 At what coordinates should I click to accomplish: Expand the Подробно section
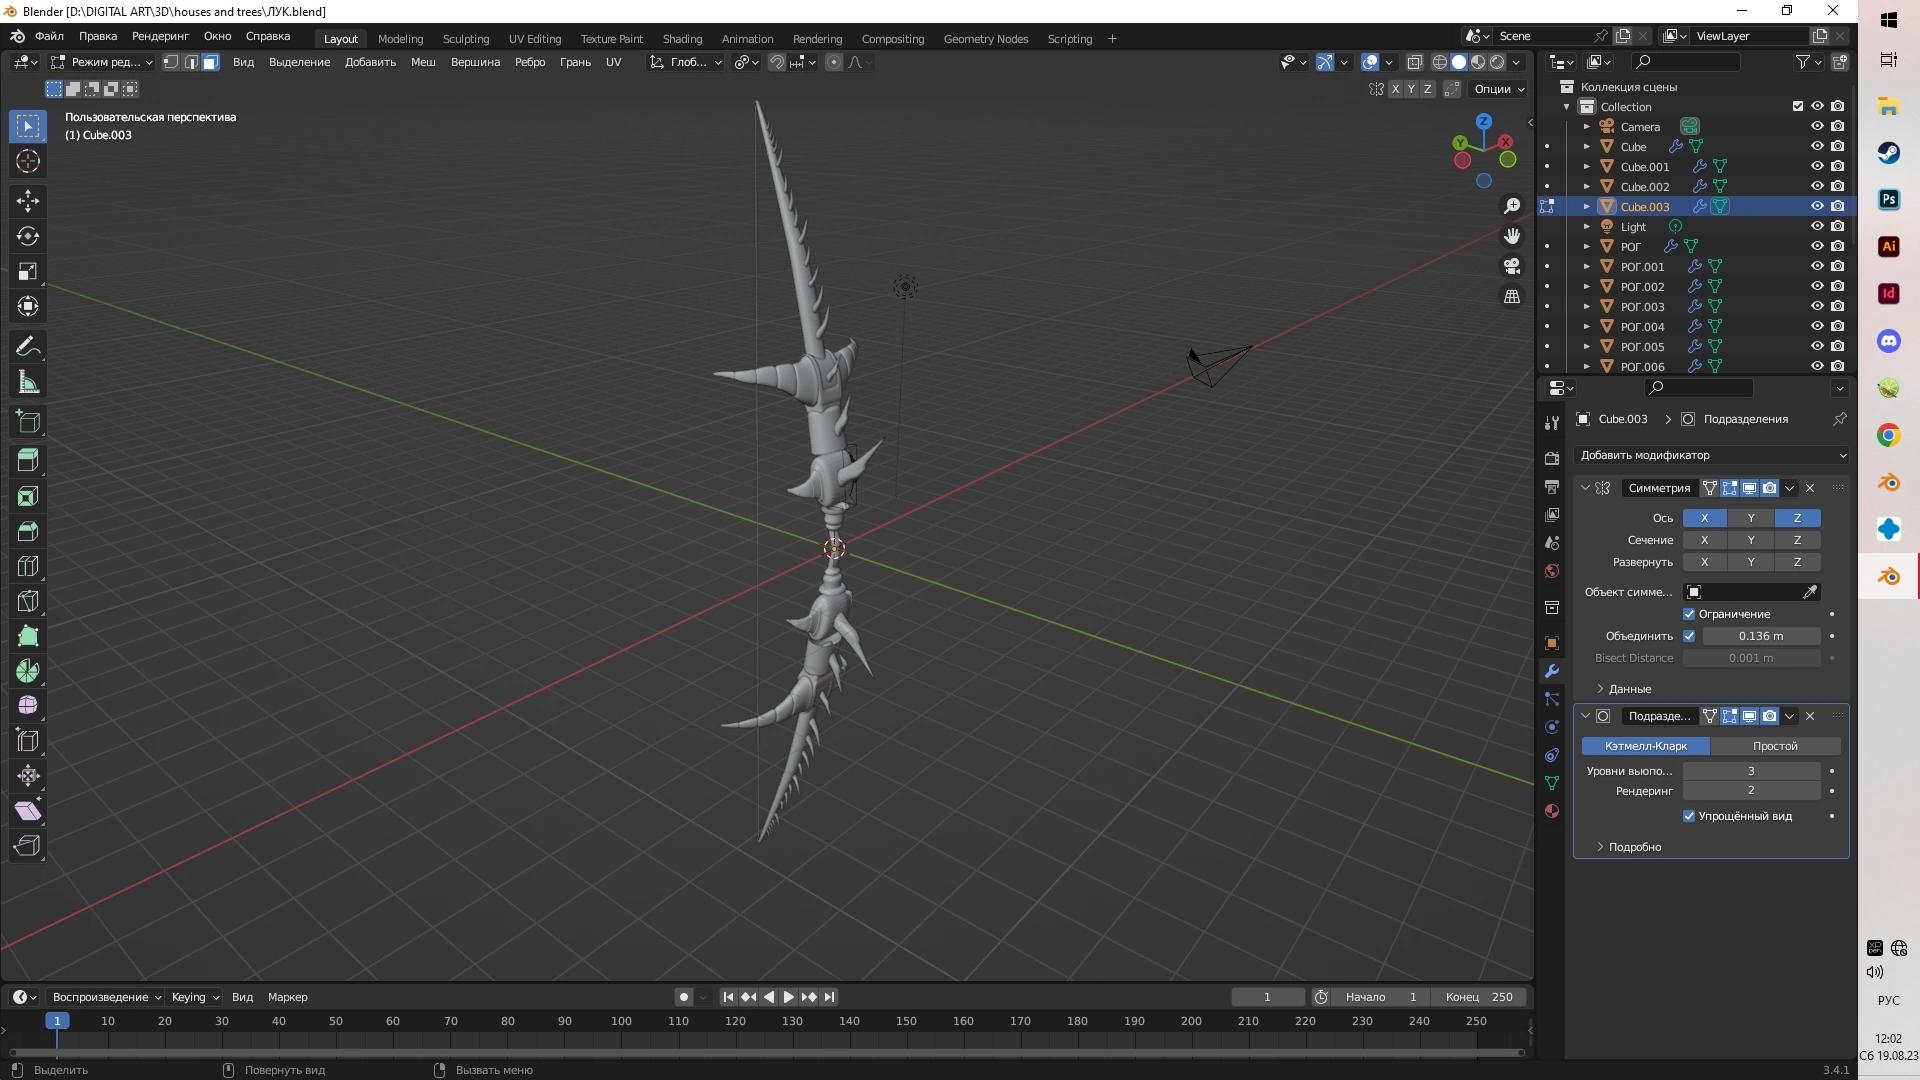coord(1634,845)
